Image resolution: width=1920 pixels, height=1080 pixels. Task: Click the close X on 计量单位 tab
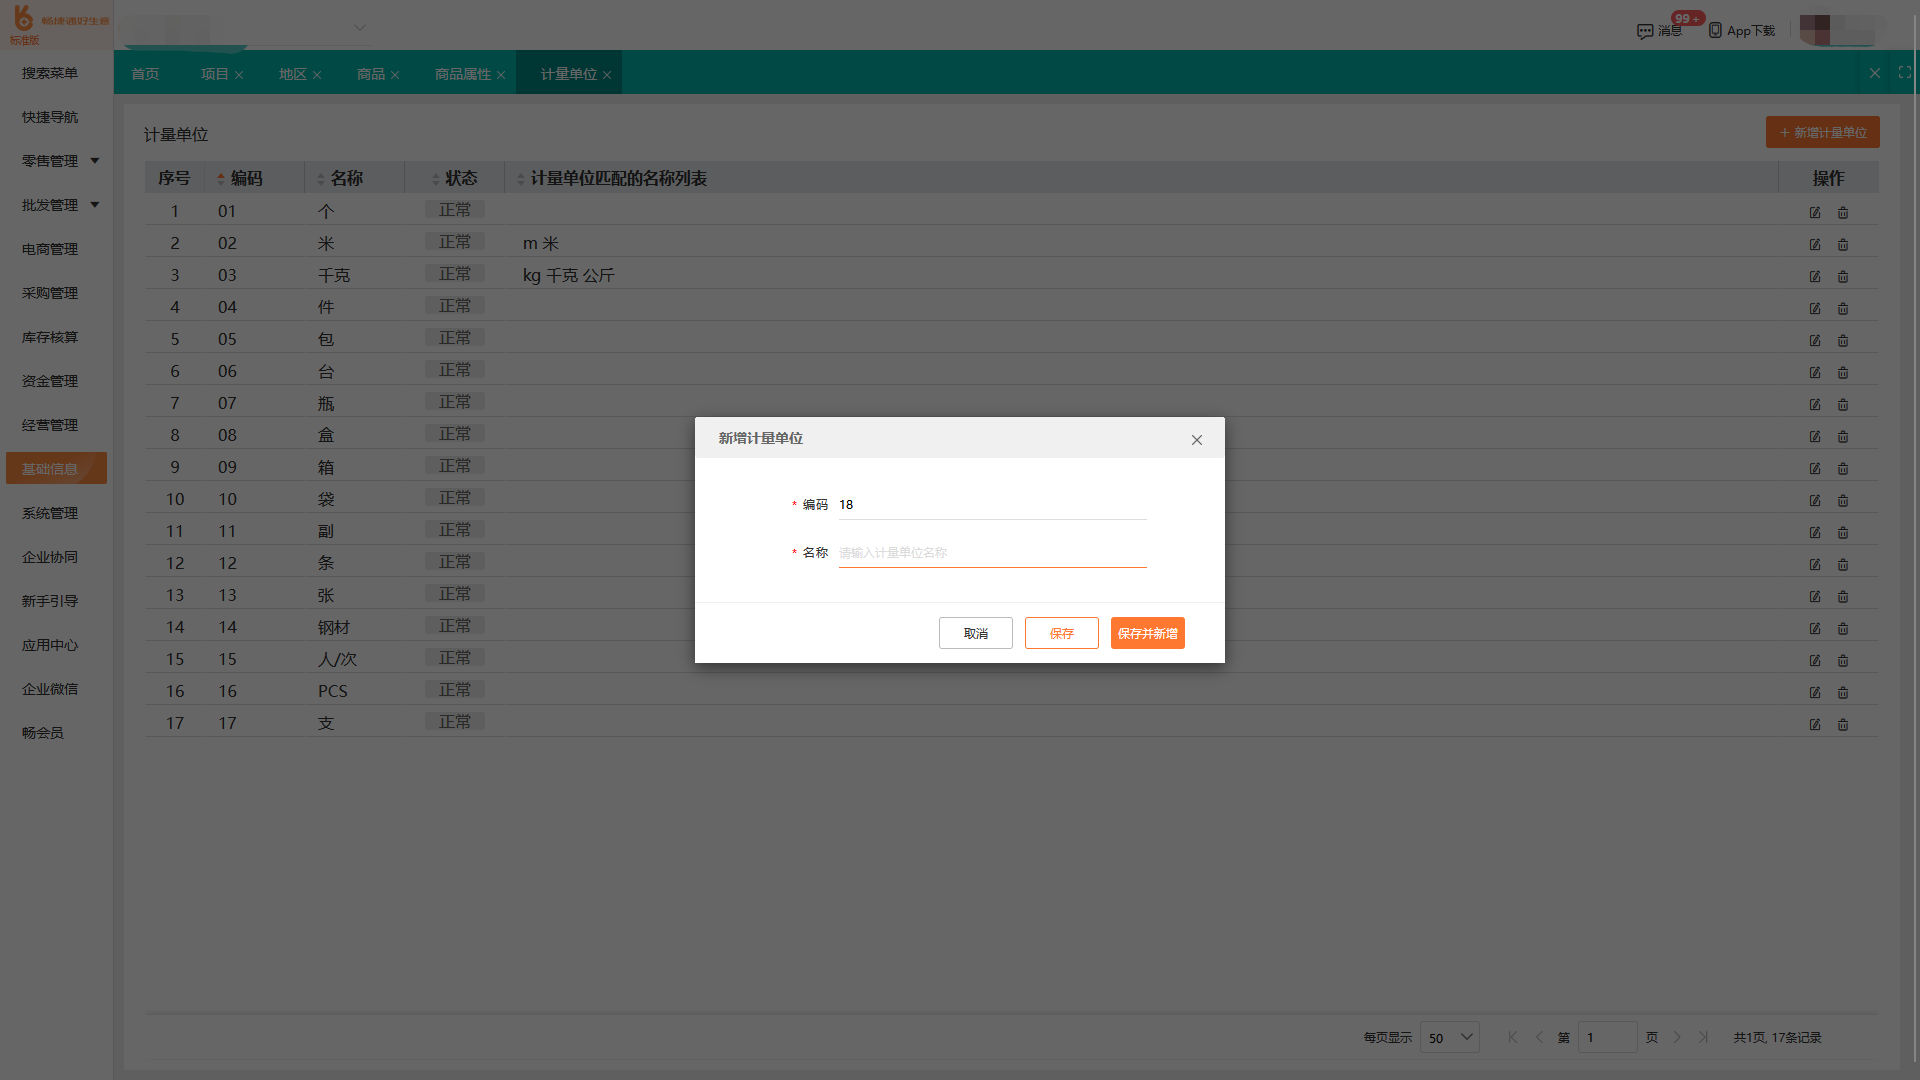[609, 74]
